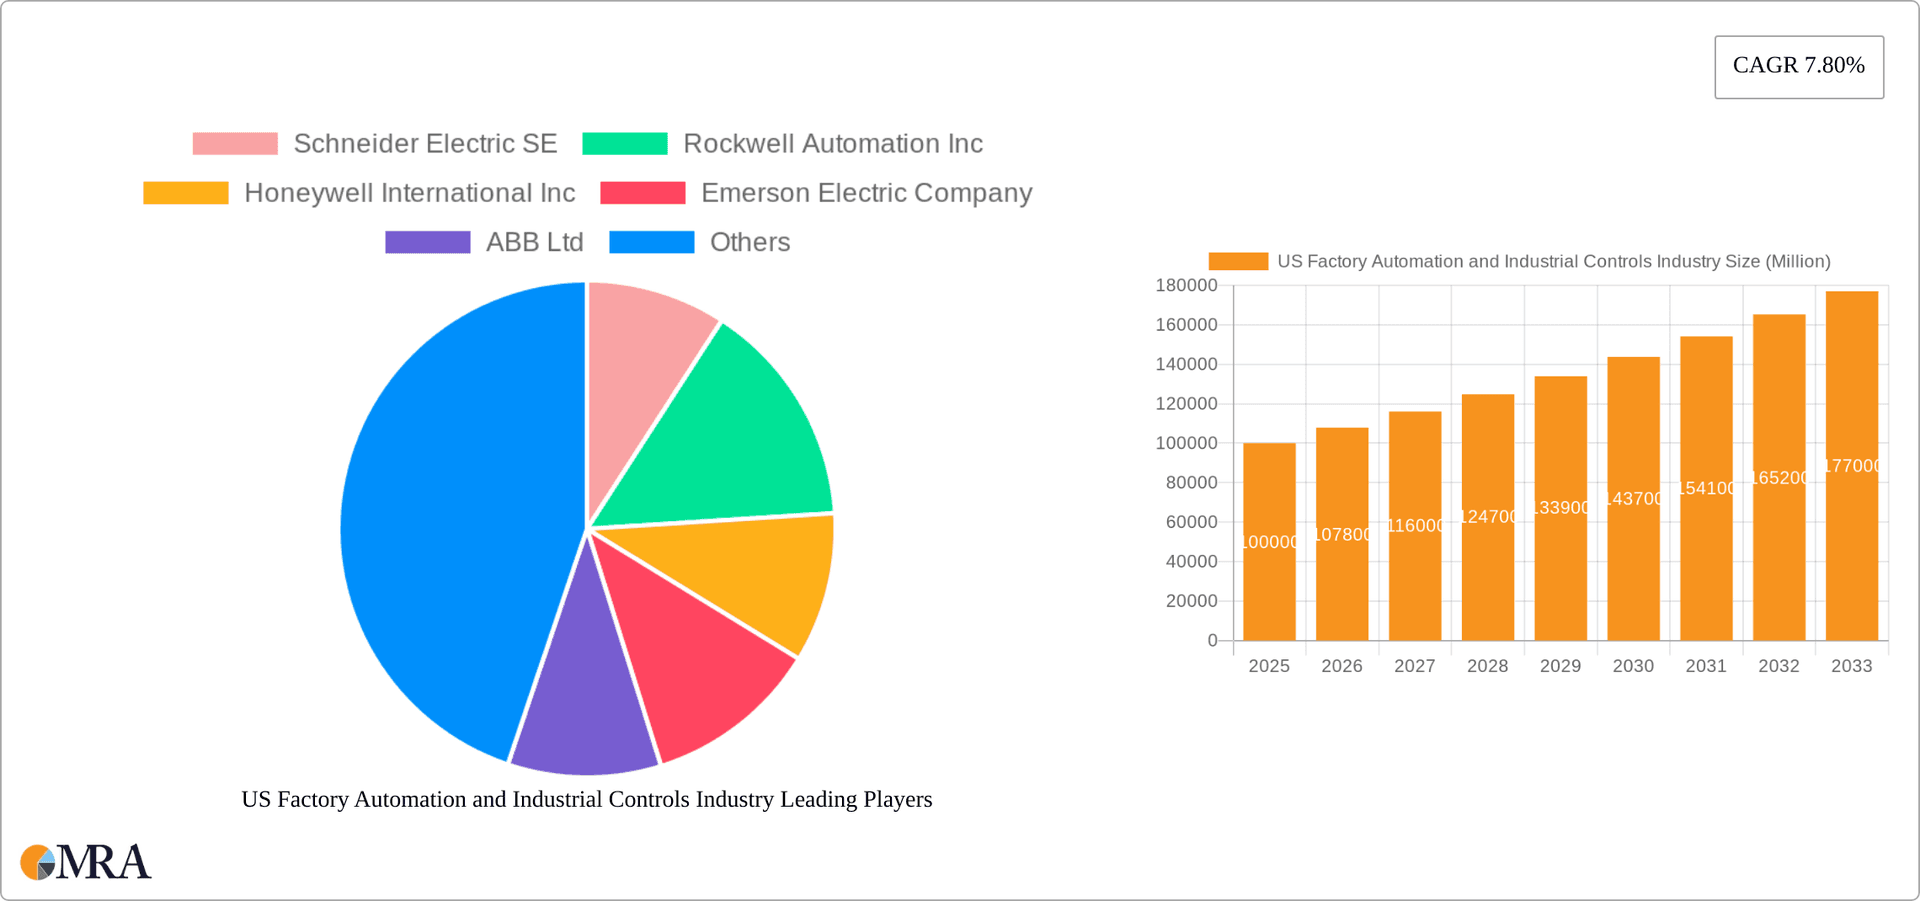Select the 2025 axis label
Viewport: 1920px width, 901px height.
1269,666
